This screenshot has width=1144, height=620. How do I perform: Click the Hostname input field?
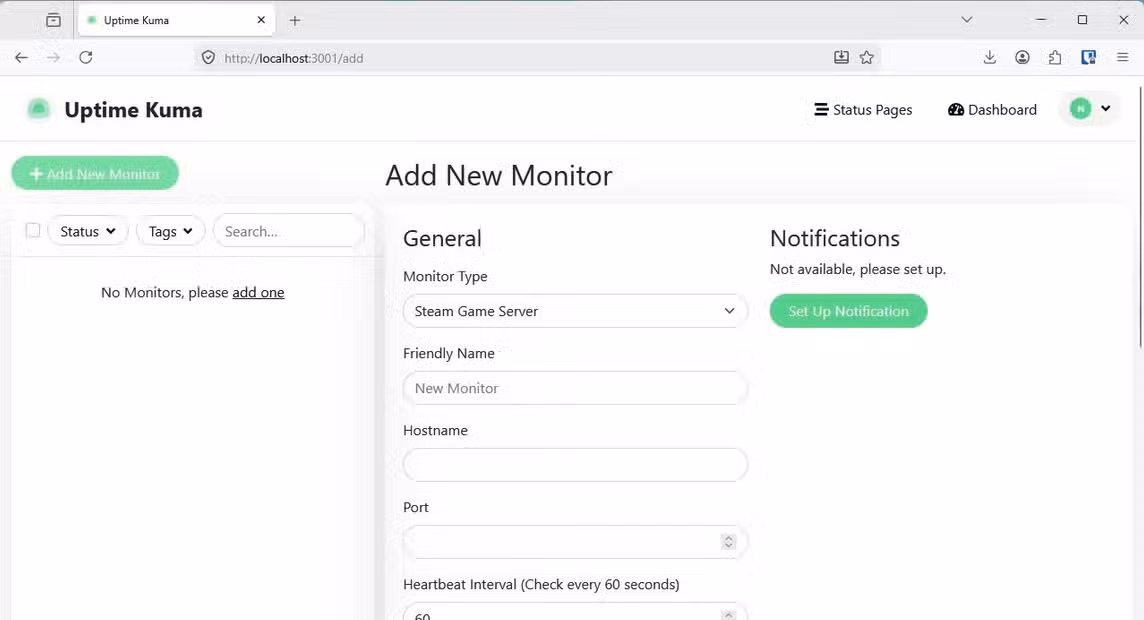[x=575, y=465]
